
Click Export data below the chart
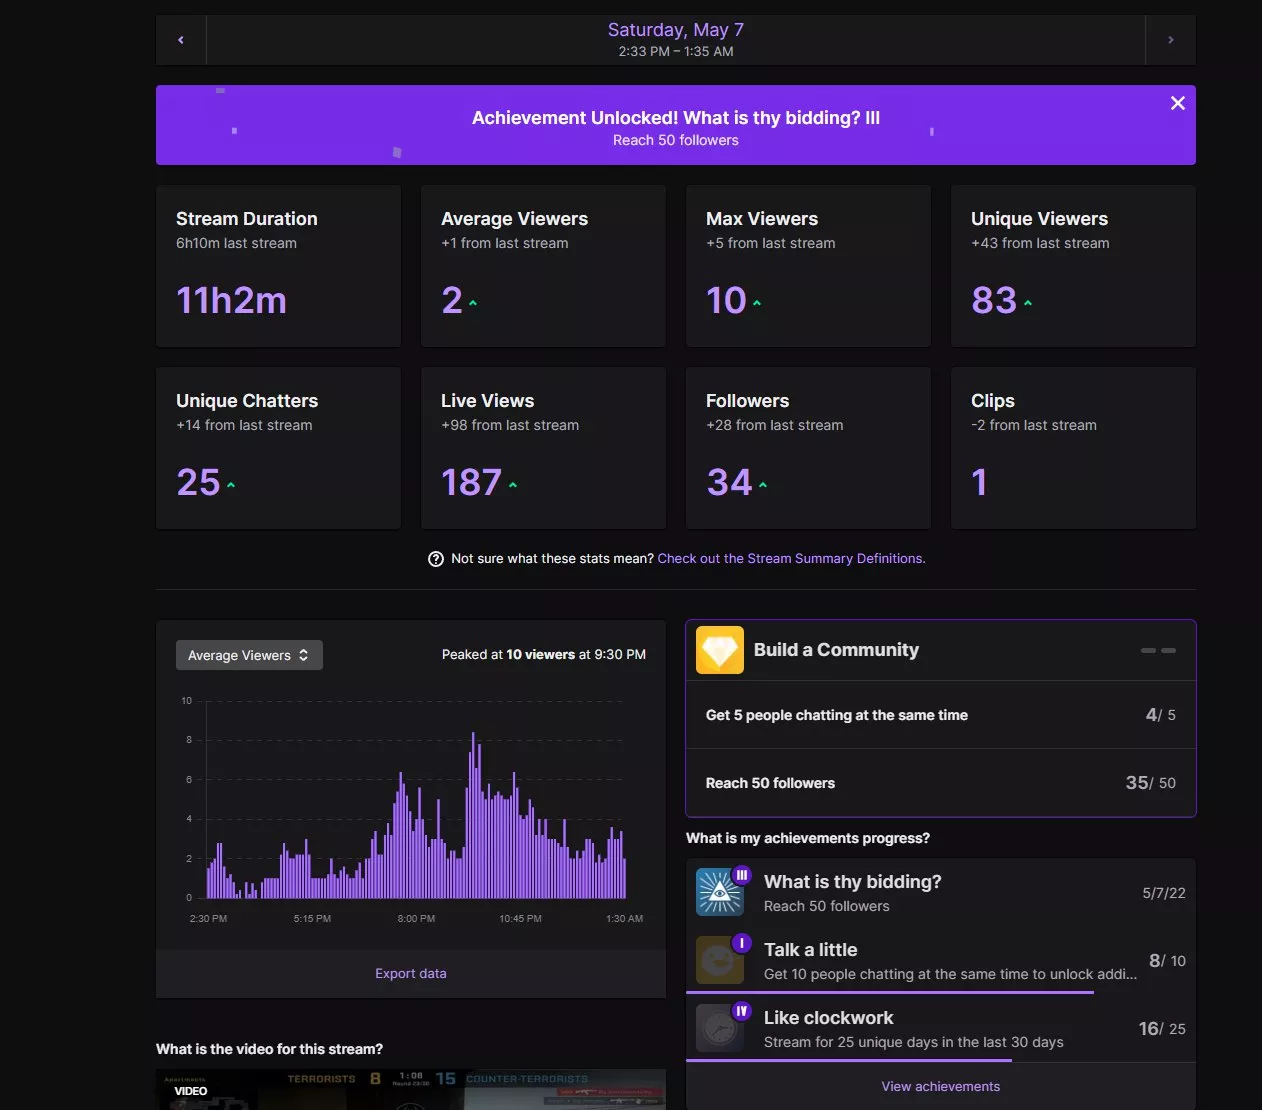click(410, 973)
